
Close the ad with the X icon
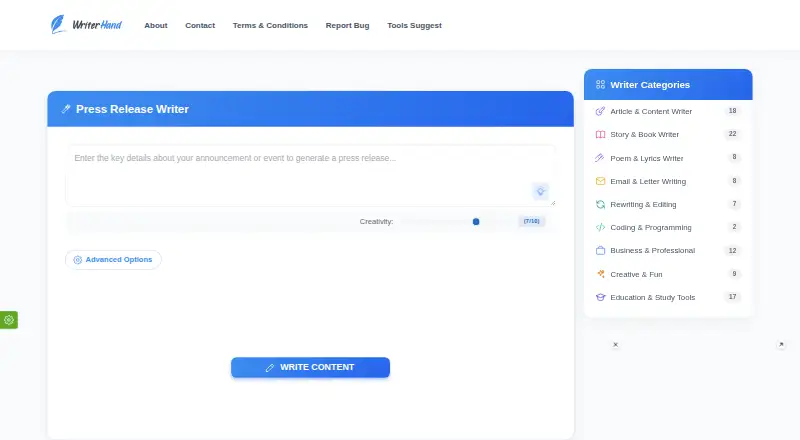coord(615,345)
